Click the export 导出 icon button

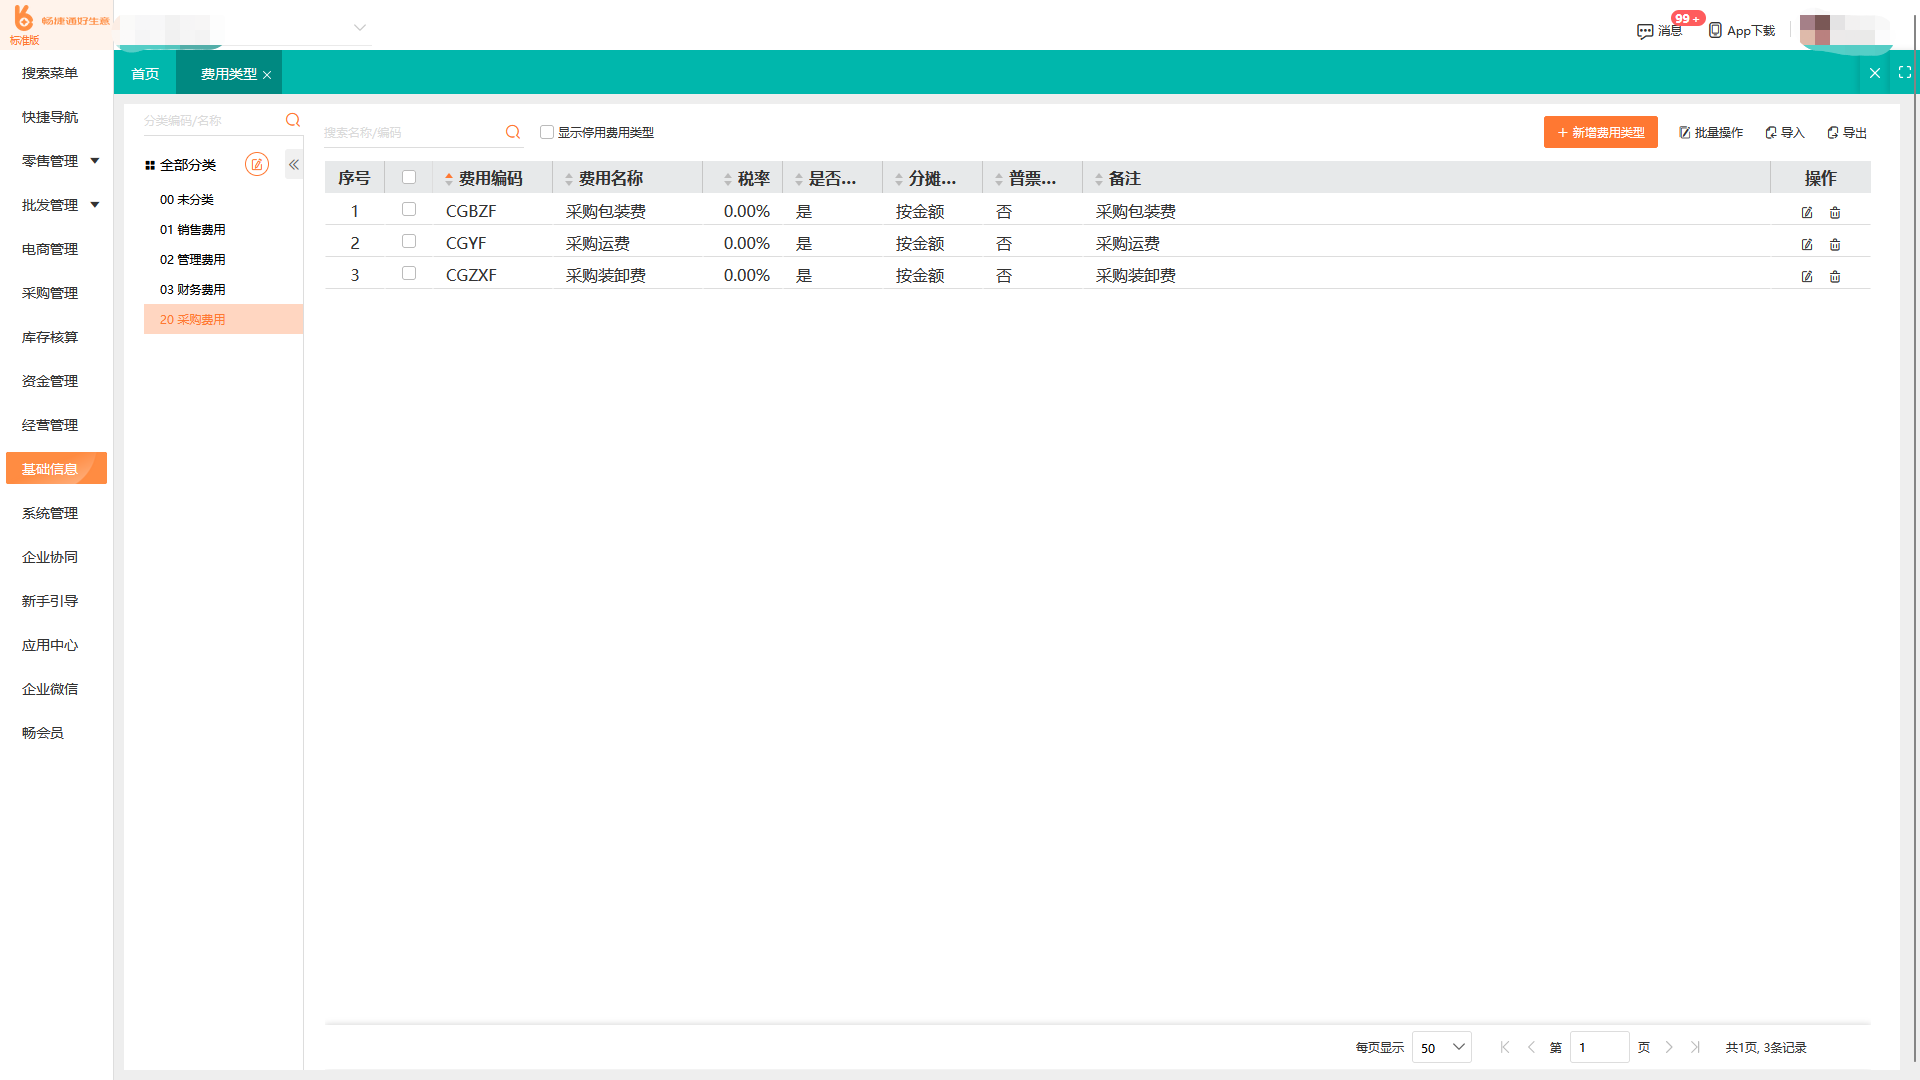pyautogui.click(x=1846, y=132)
